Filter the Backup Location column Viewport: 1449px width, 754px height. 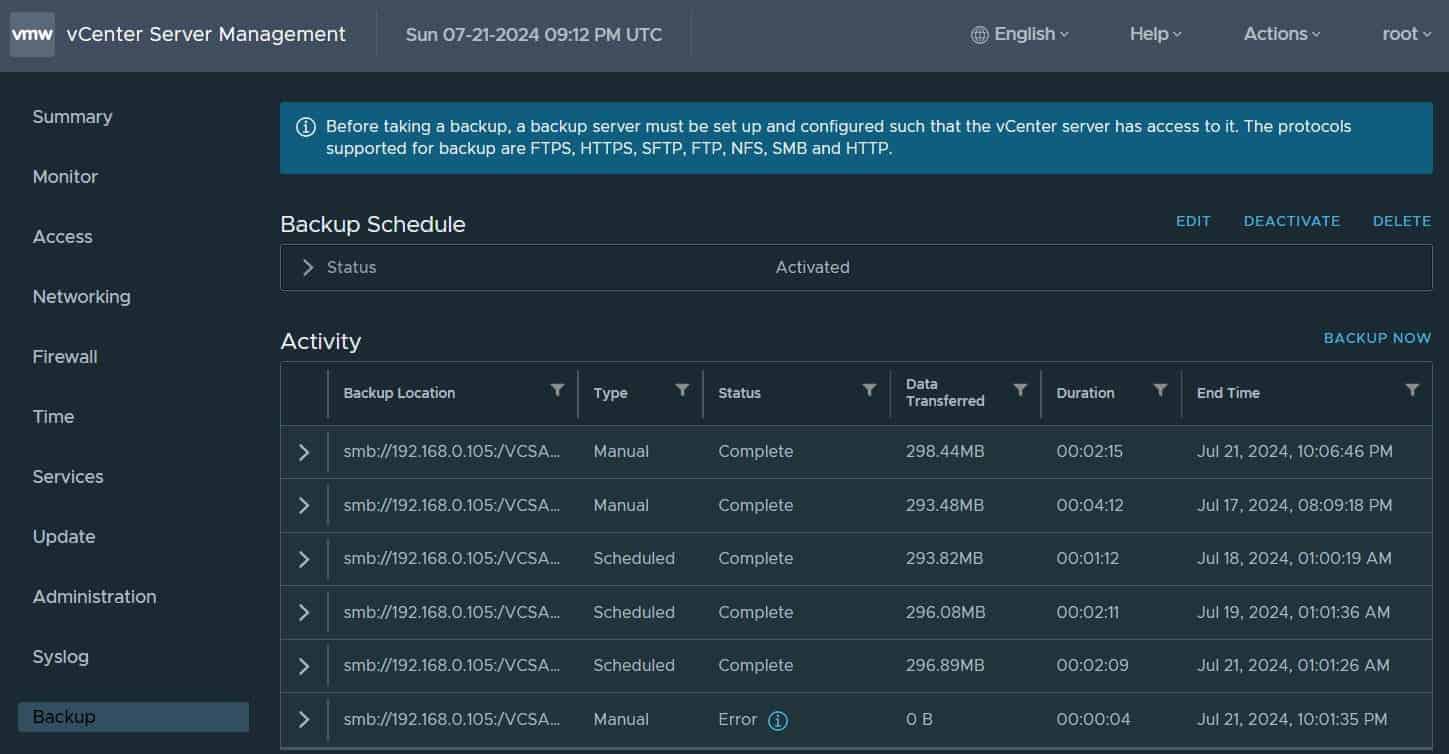point(557,390)
